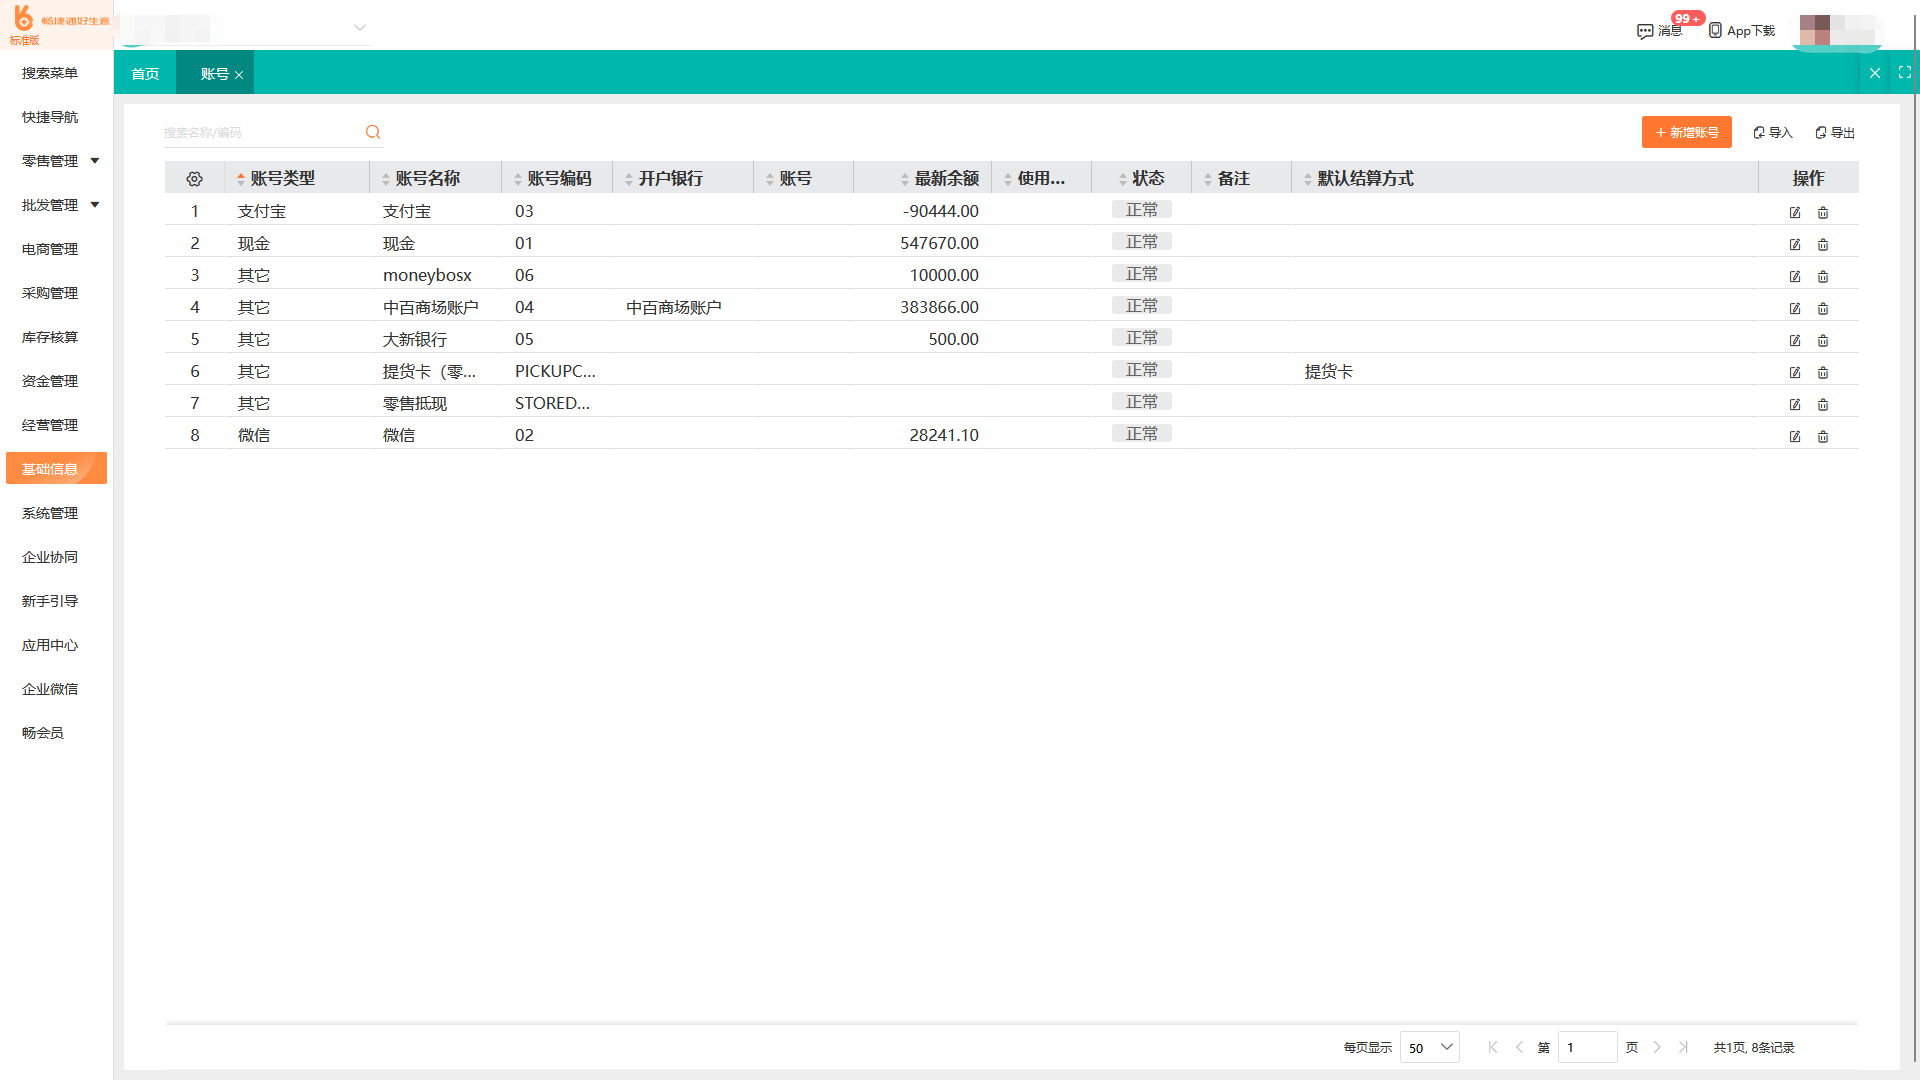Navigate to next page arrow
The image size is (1920, 1080).
click(x=1659, y=1048)
